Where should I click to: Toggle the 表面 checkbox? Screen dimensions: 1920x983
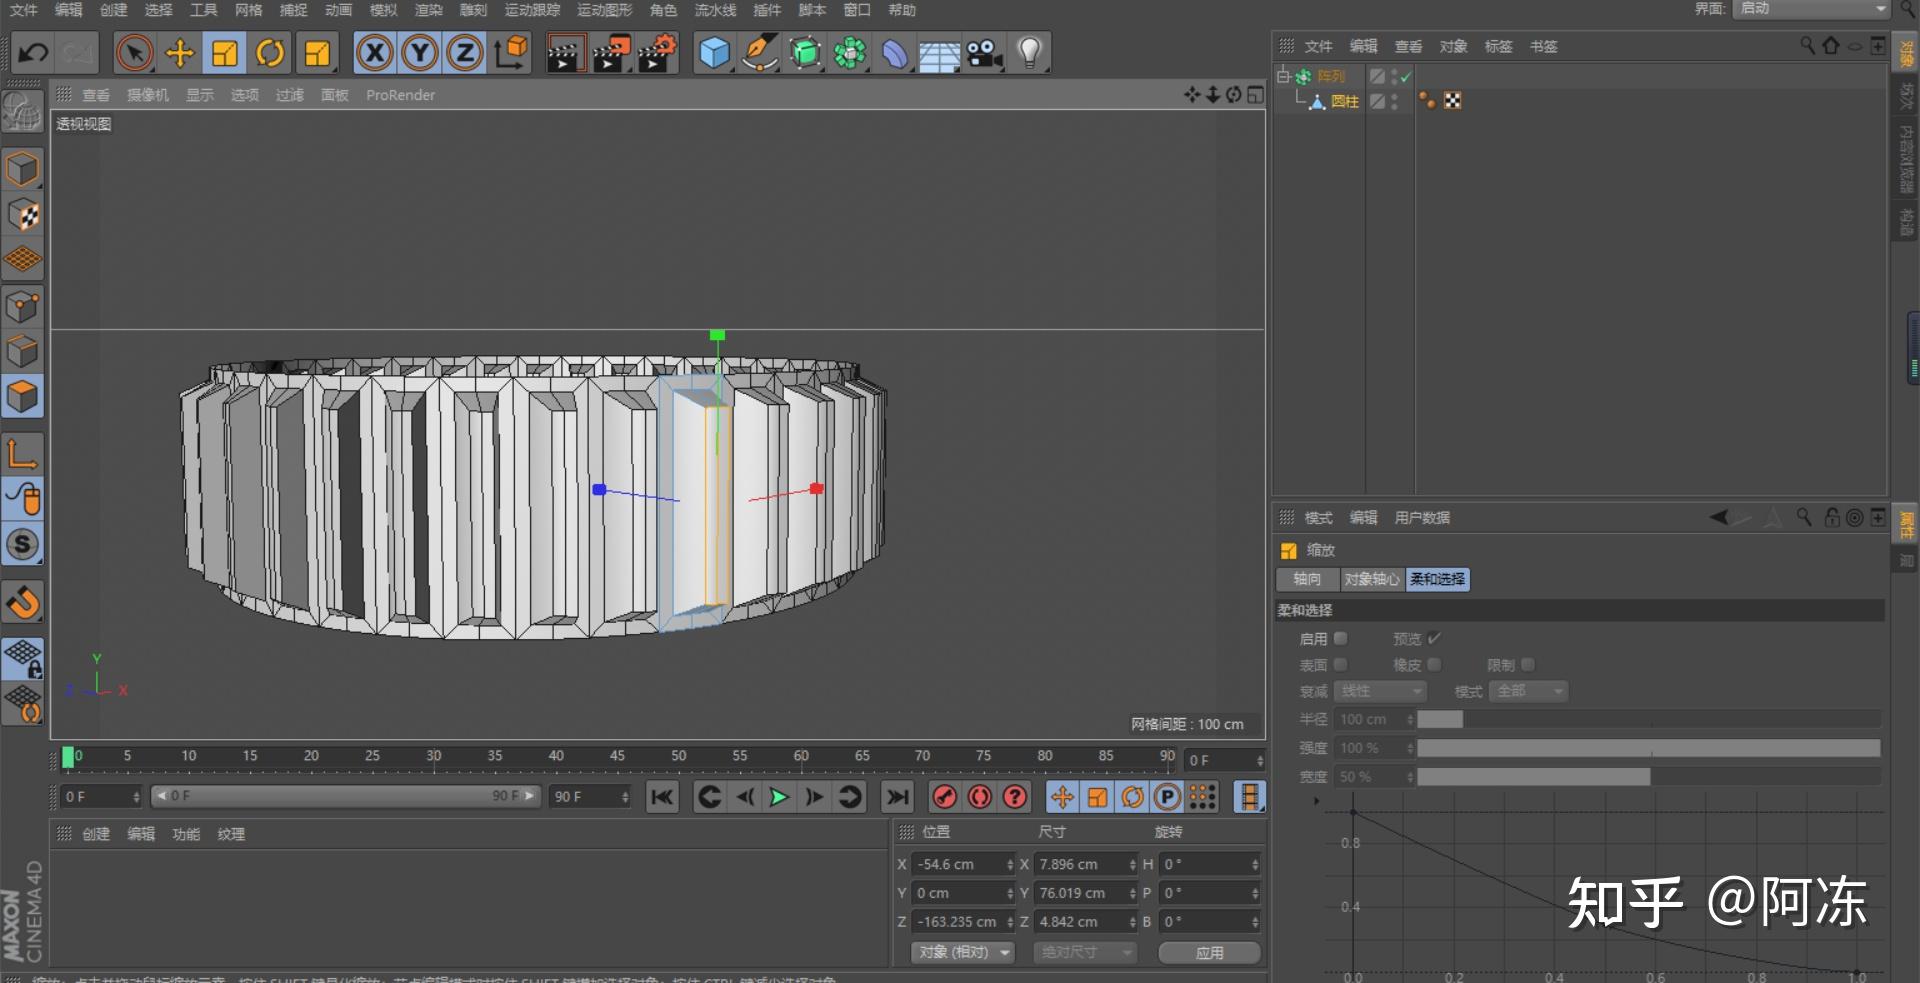(1340, 664)
